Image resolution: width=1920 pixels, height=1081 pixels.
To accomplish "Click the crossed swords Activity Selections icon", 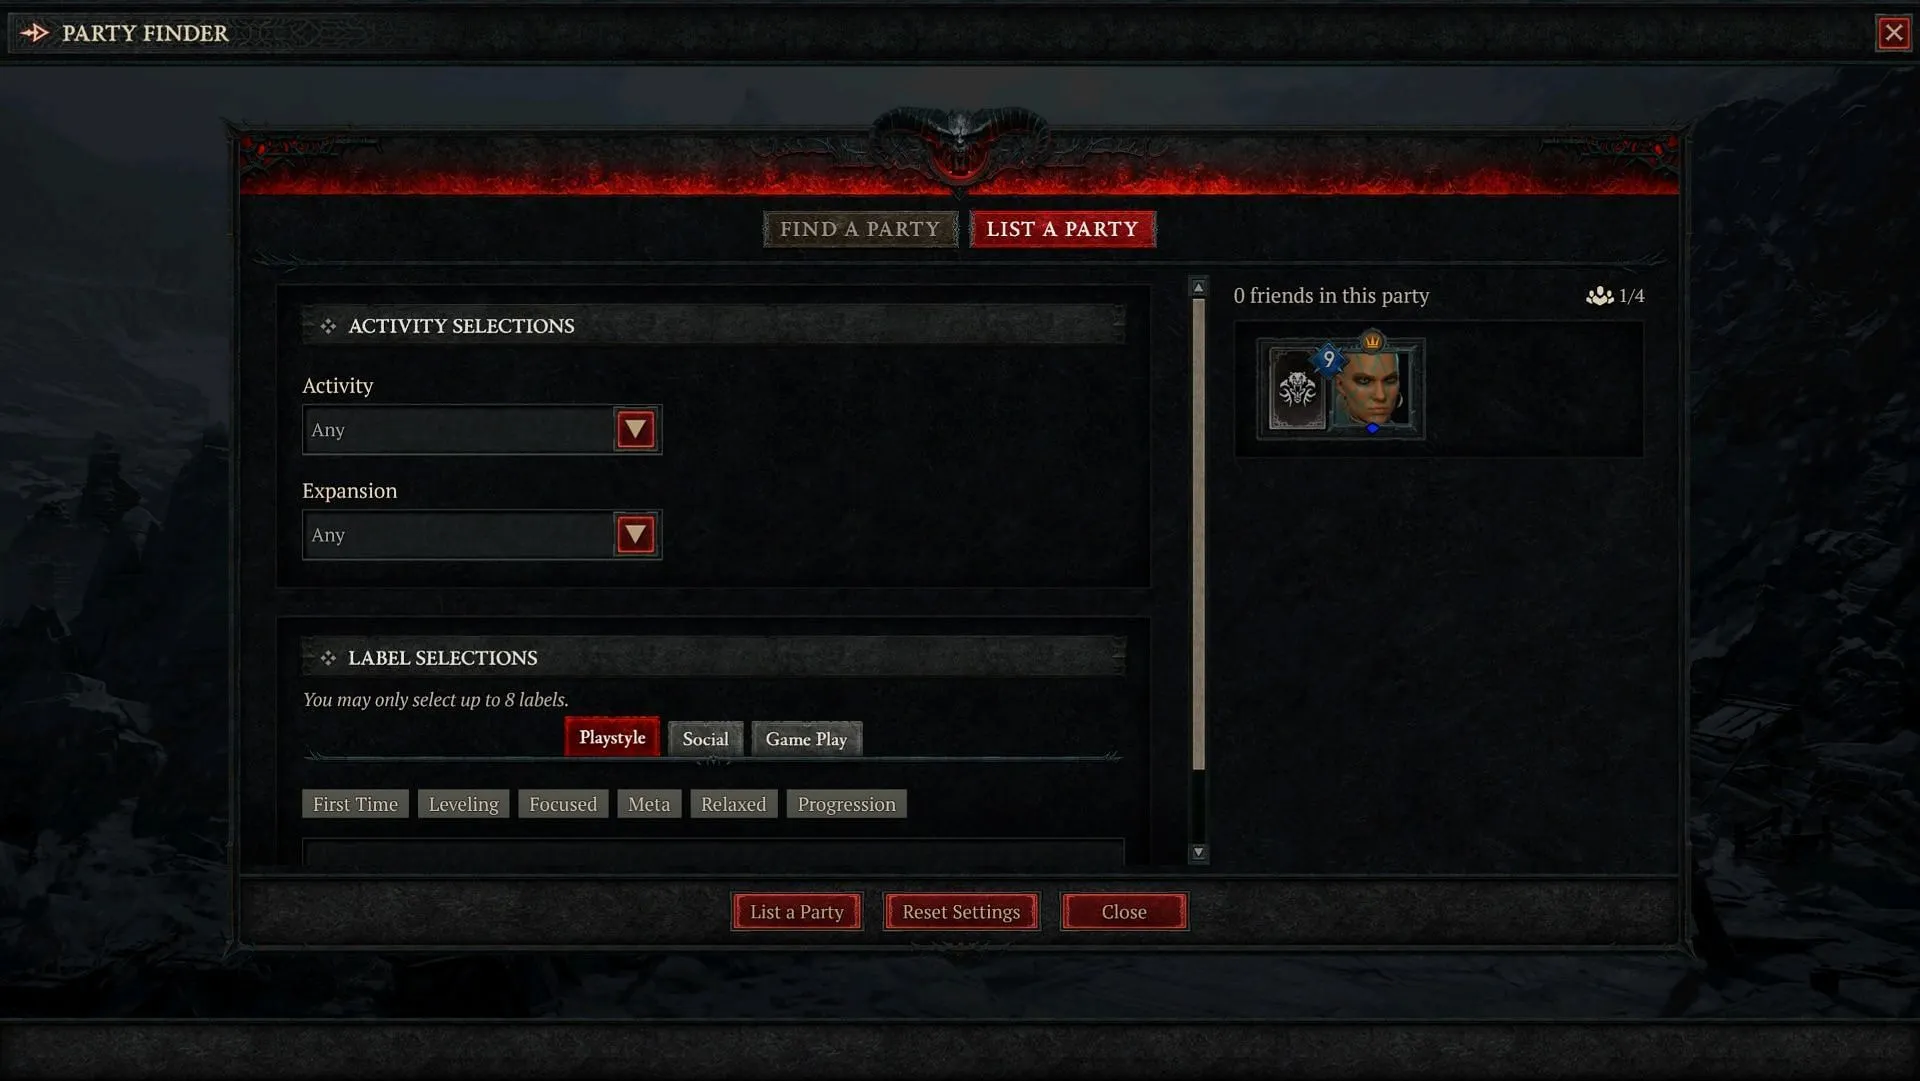I will click(327, 326).
